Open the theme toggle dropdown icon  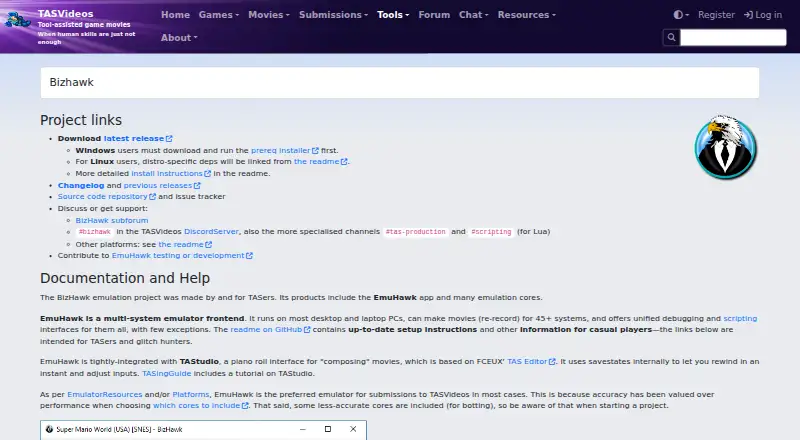[681, 15]
